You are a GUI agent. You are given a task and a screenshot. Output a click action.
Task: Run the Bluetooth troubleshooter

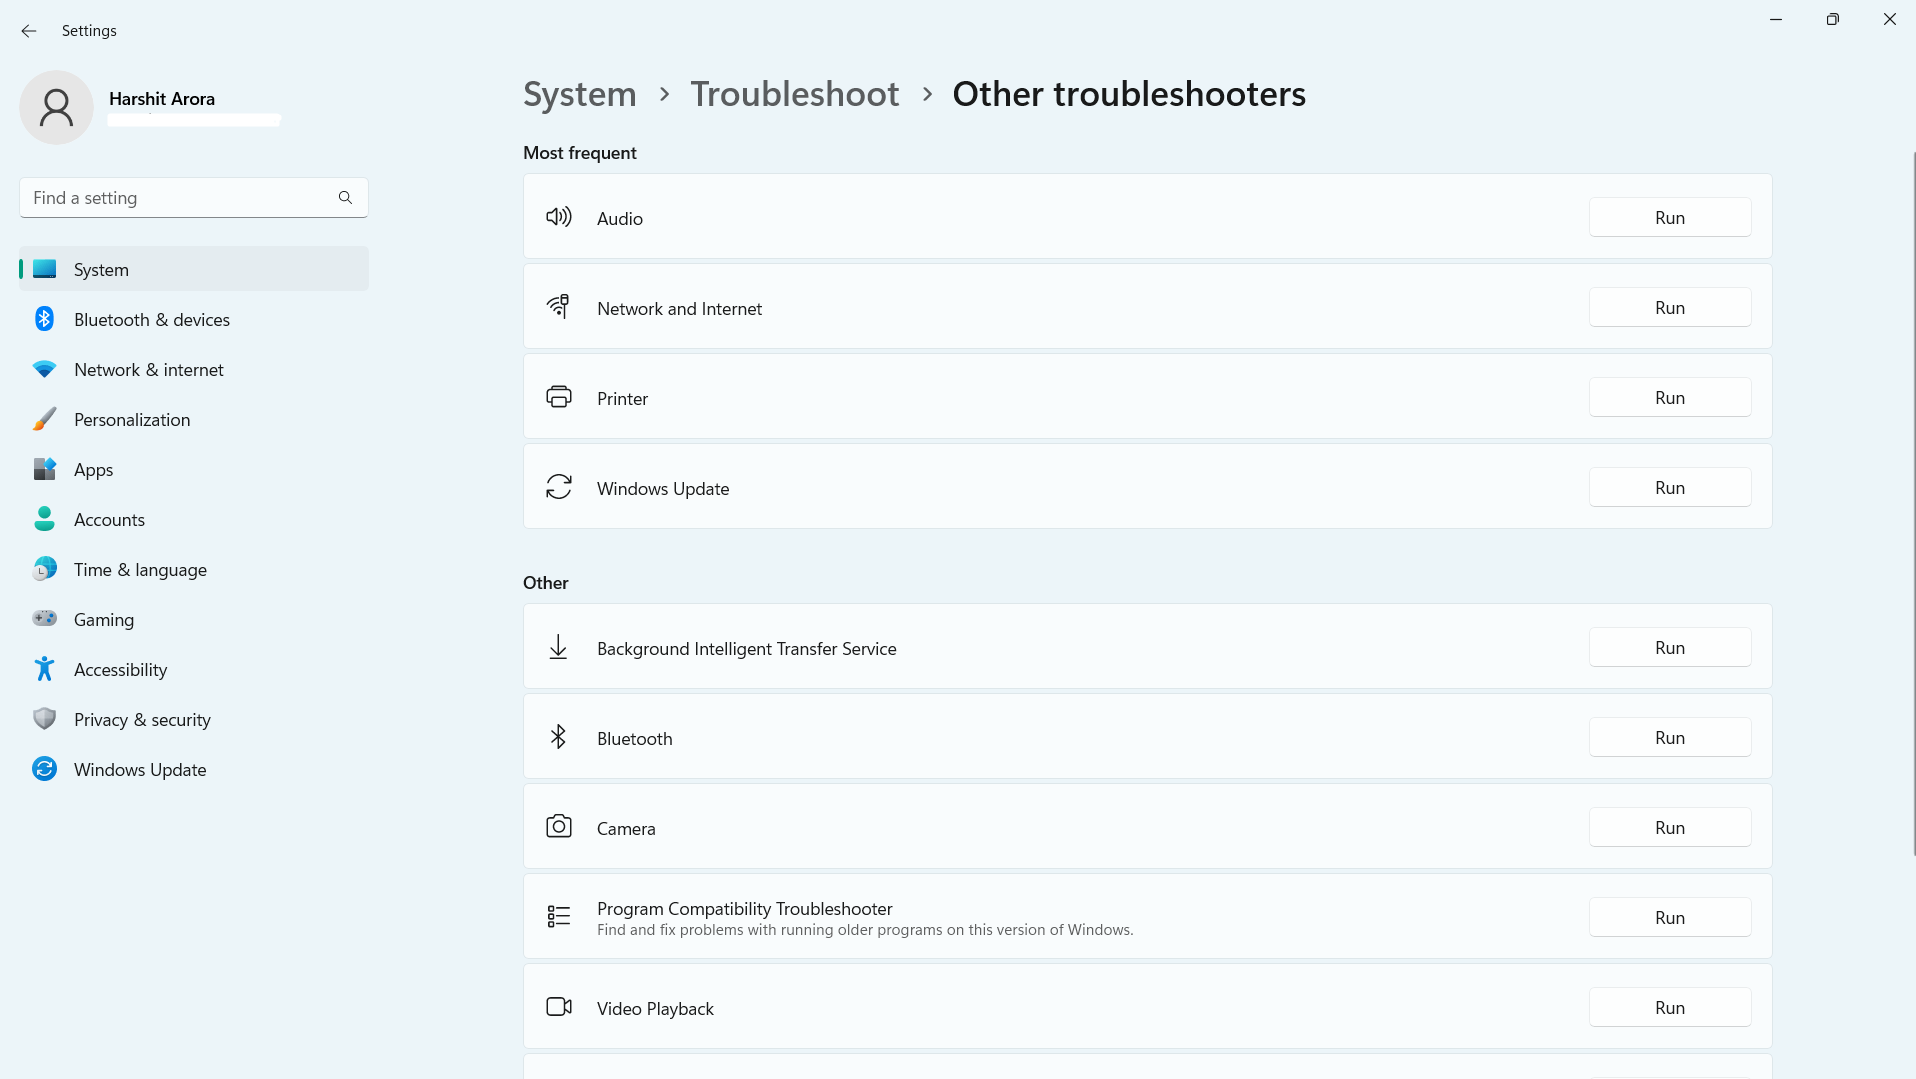[1669, 738]
